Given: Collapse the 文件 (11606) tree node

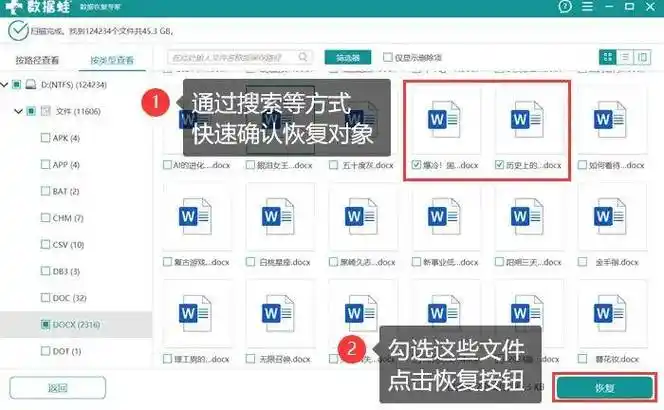Looking at the screenshot, I should [x=18, y=111].
